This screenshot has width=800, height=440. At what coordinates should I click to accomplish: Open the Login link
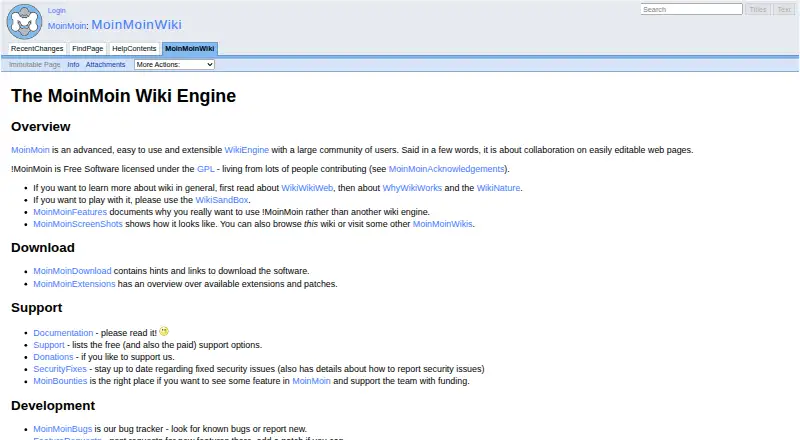tap(57, 10)
